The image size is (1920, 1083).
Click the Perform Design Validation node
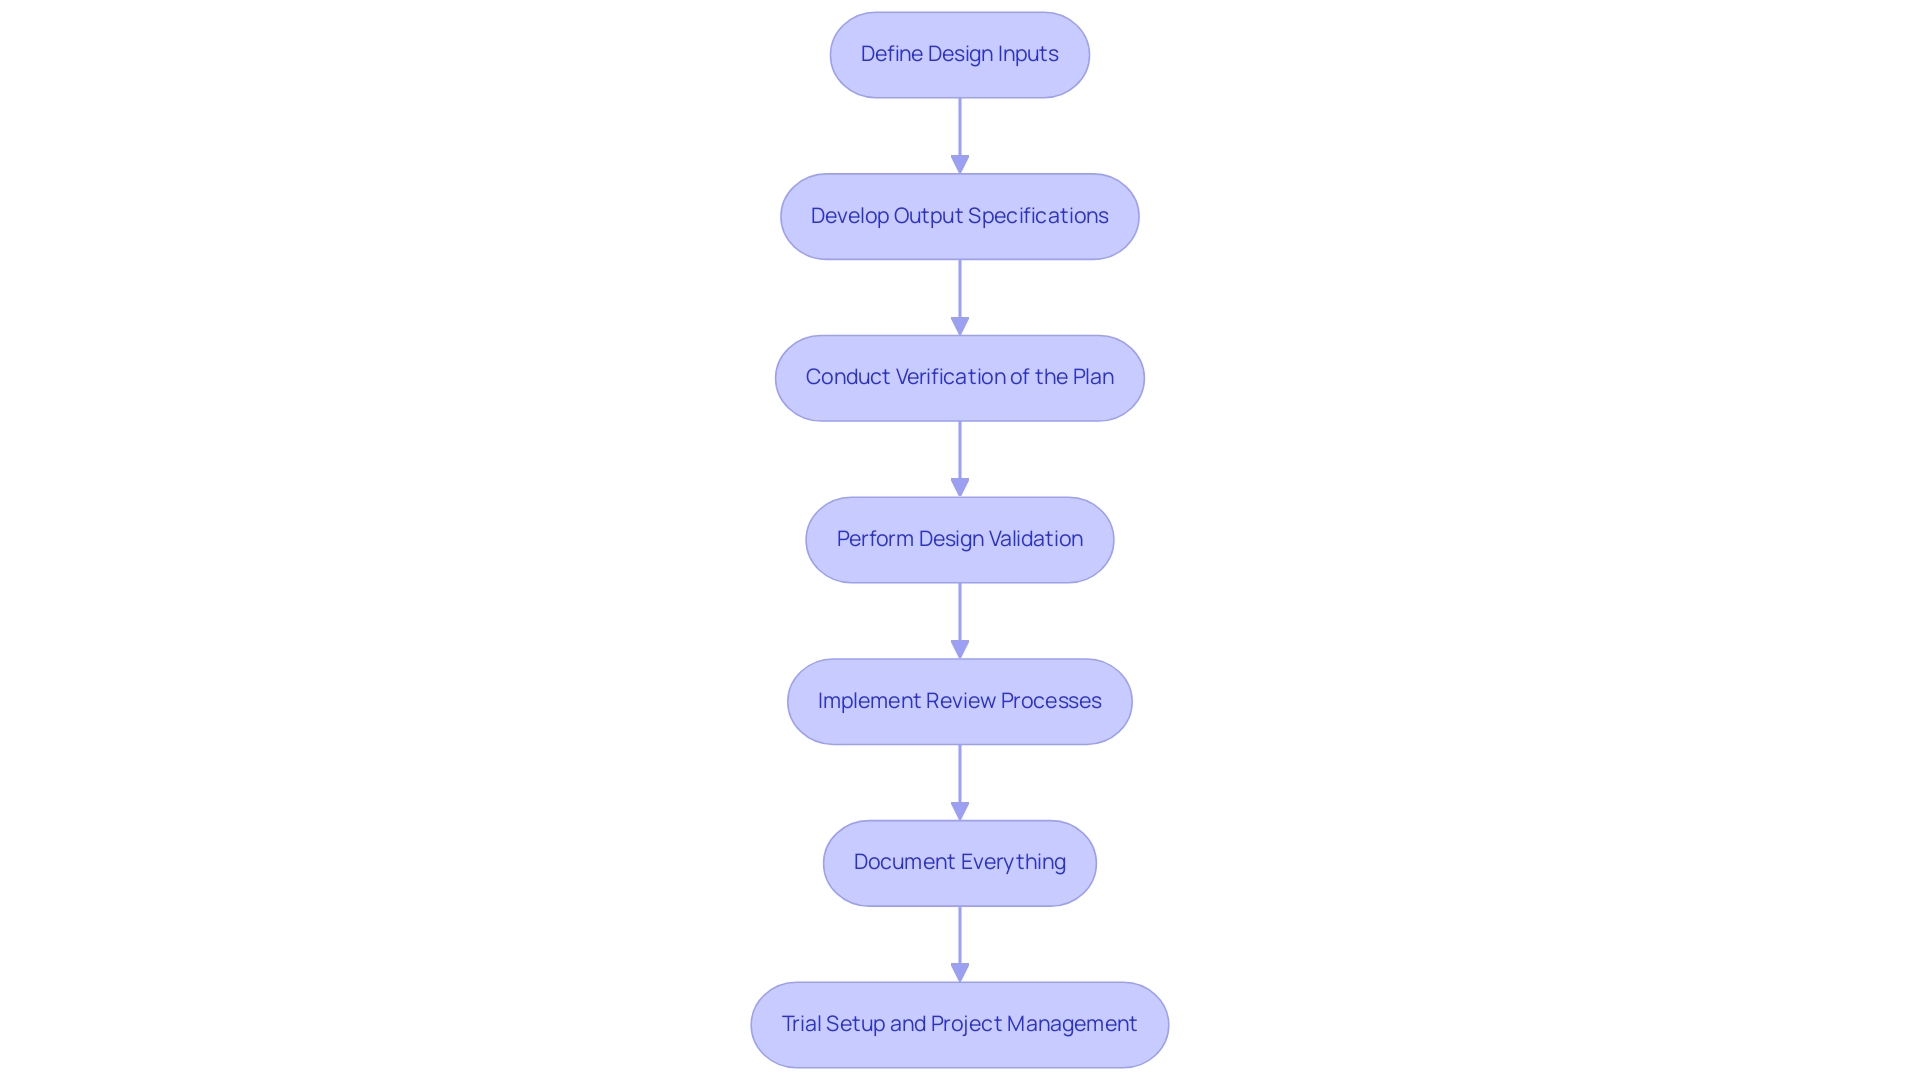click(960, 538)
